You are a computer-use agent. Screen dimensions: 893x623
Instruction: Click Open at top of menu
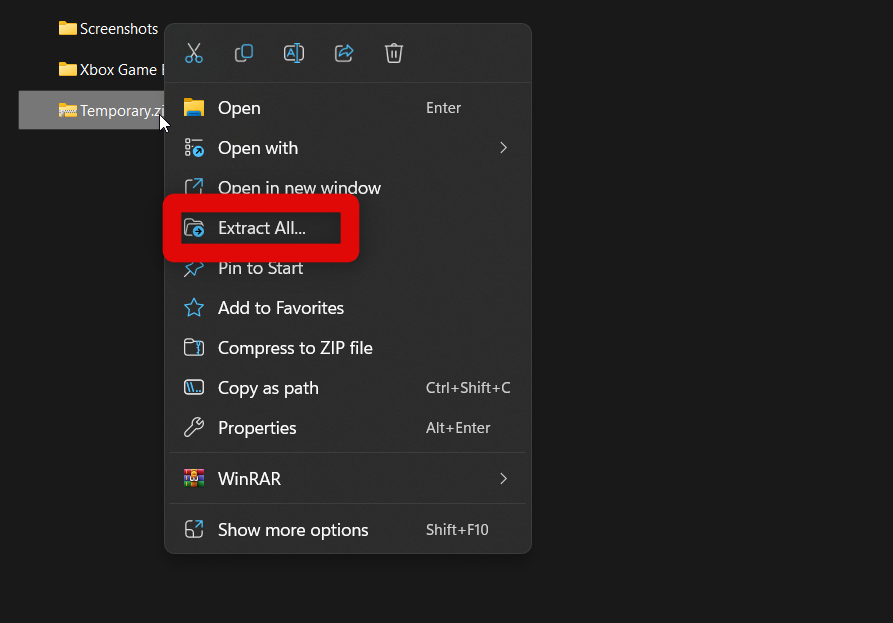click(x=239, y=108)
